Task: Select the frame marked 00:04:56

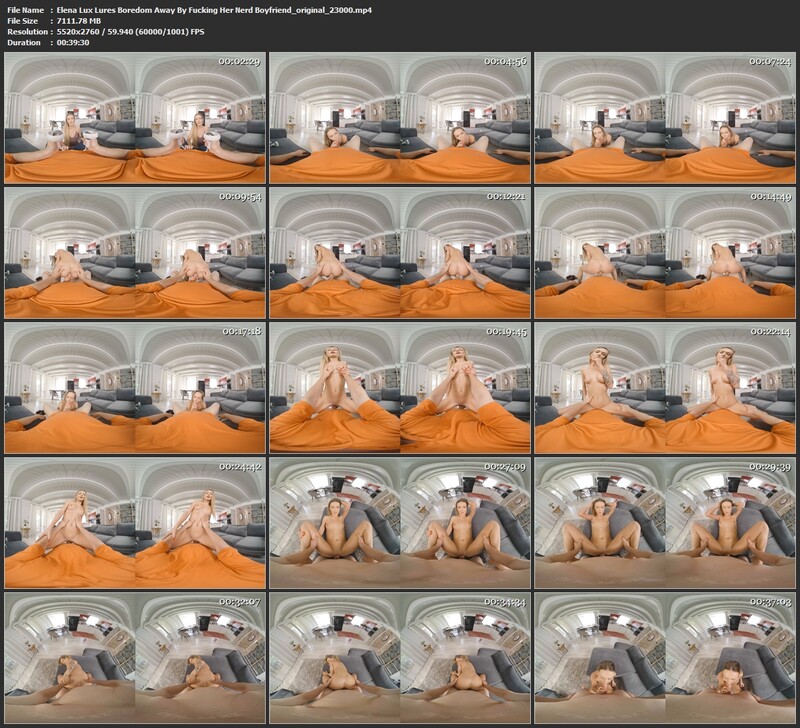Action: point(400,118)
